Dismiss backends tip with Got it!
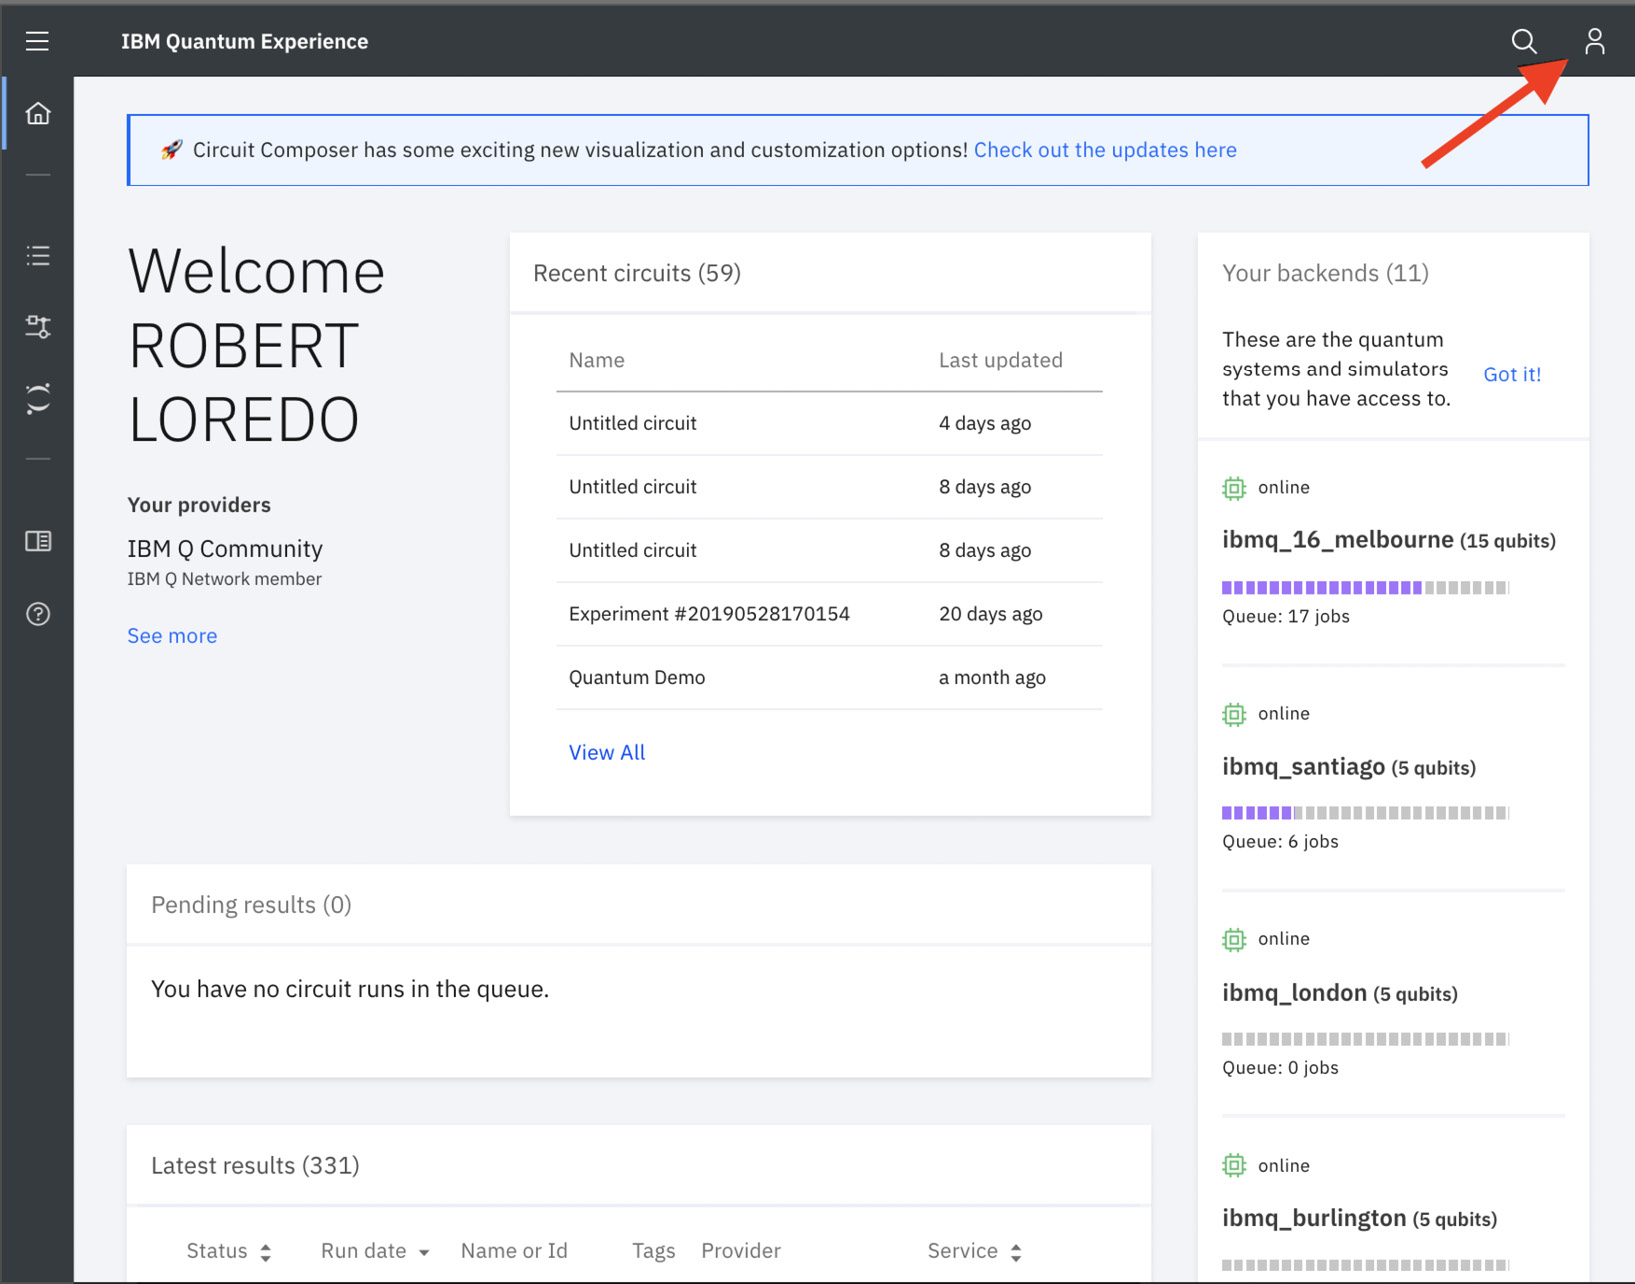Screen dimensions: 1635x1284 tap(1512, 374)
